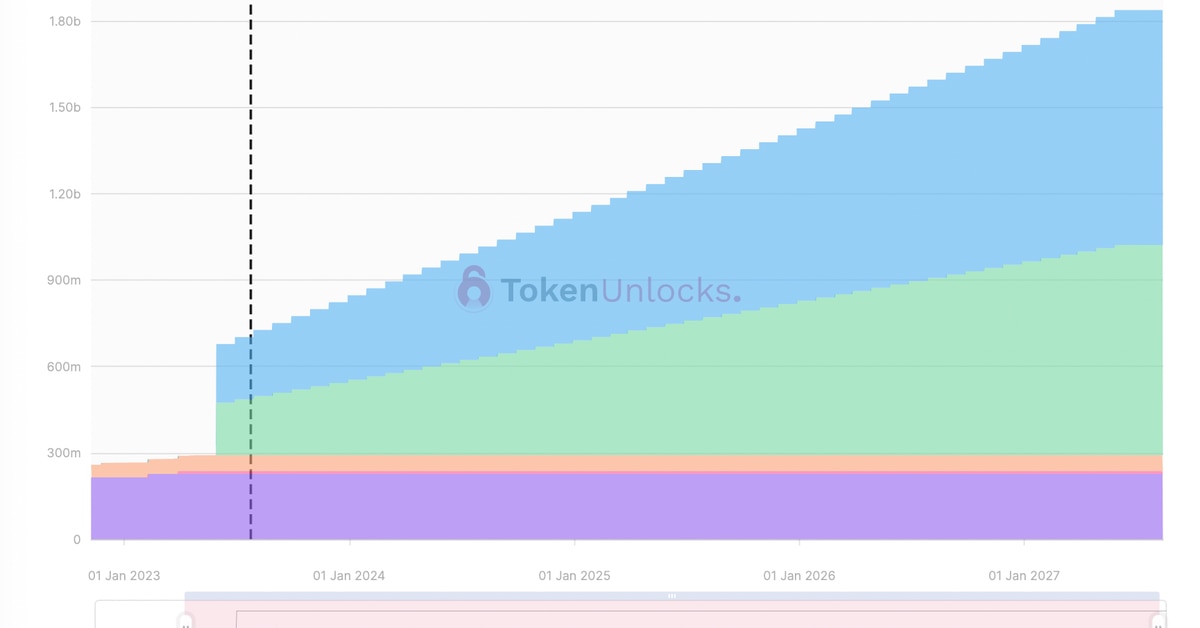Viewport: 1200px width, 628px height.
Task: Click the 01 Jan 2024 axis label
Action: coord(349,576)
